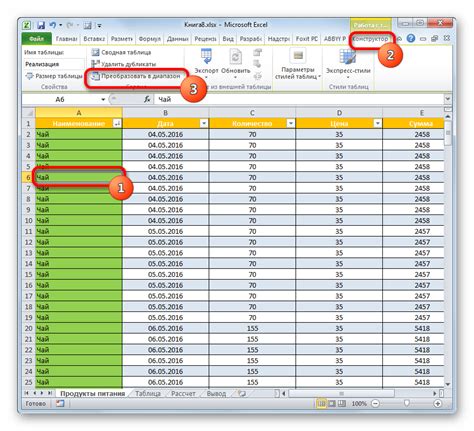The image size is (474, 431).
Task: Click the zoom slider handle
Action: (x=406, y=403)
